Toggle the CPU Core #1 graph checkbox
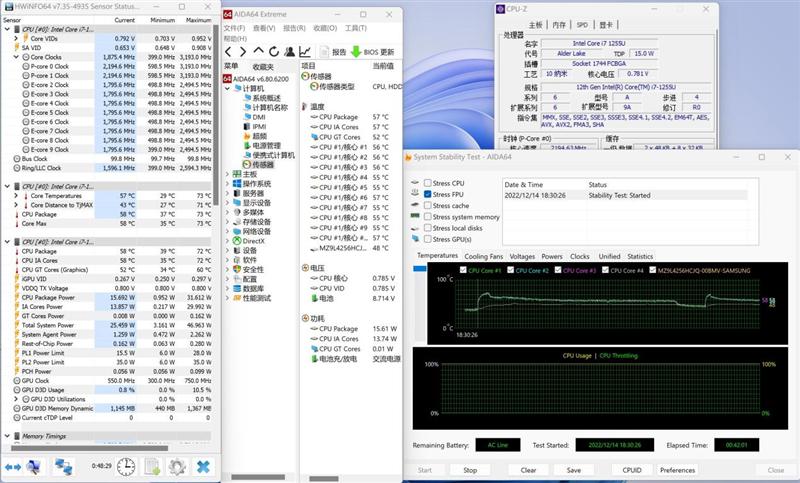The height and width of the screenshot is (483, 800). click(x=461, y=270)
